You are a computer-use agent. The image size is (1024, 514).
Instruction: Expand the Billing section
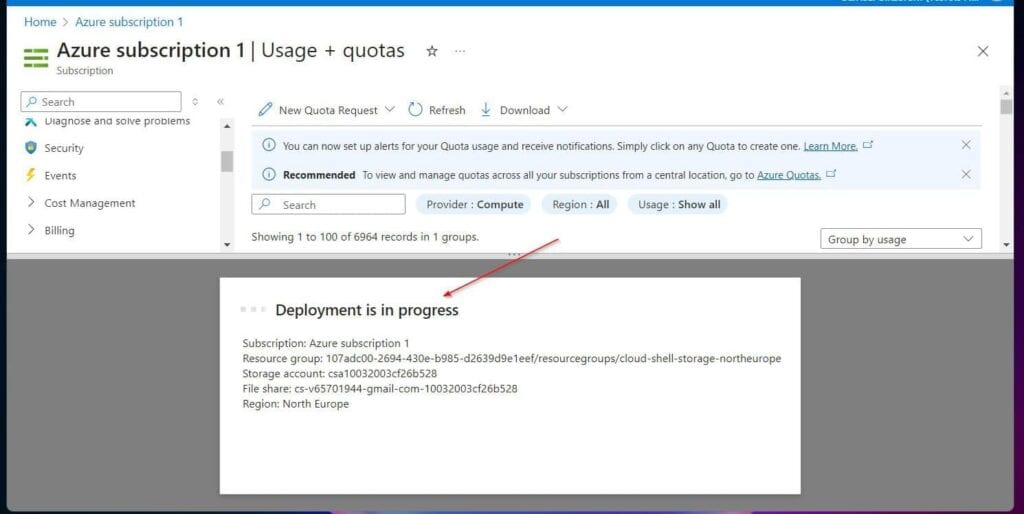coord(59,231)
